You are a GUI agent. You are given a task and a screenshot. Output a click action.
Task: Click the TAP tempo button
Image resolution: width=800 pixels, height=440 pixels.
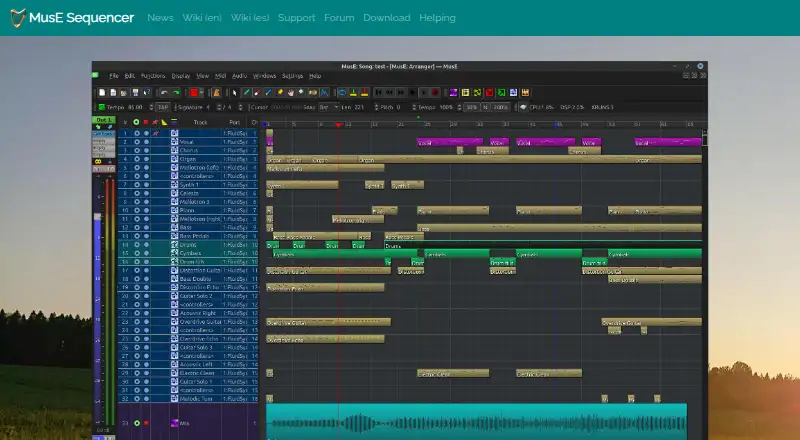pyautogui.click(x=163, y=107)
